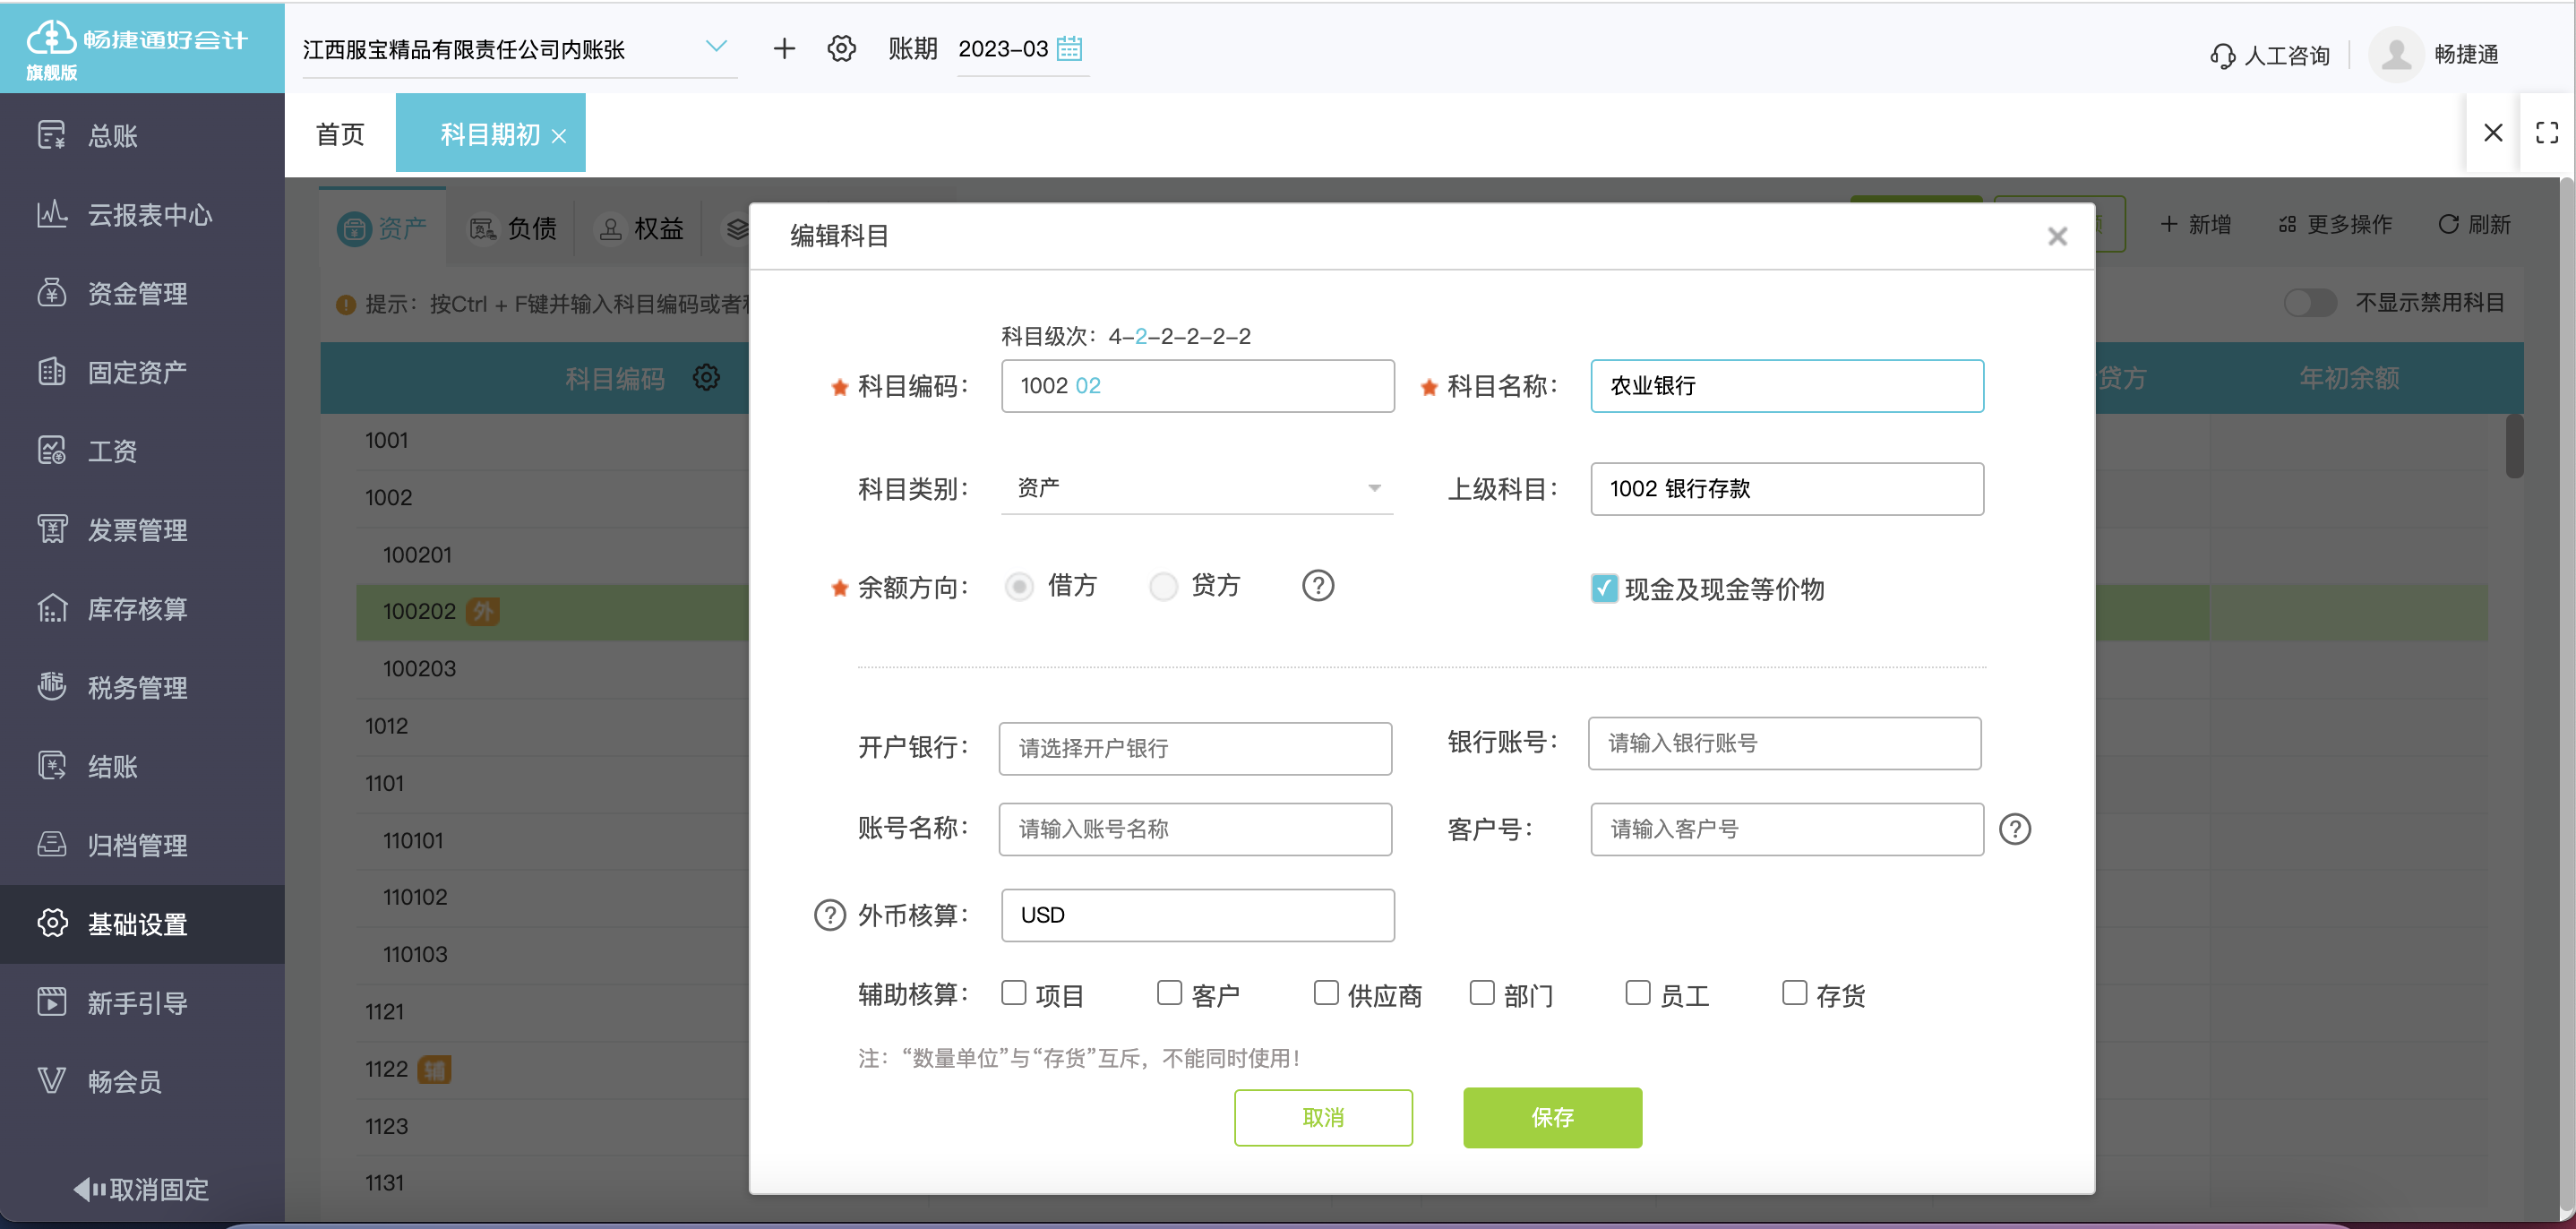Viewport: 2576px width, 1229px height.
Task: Click 保存 to save the subject
Action: [x=1550, y=1117]
